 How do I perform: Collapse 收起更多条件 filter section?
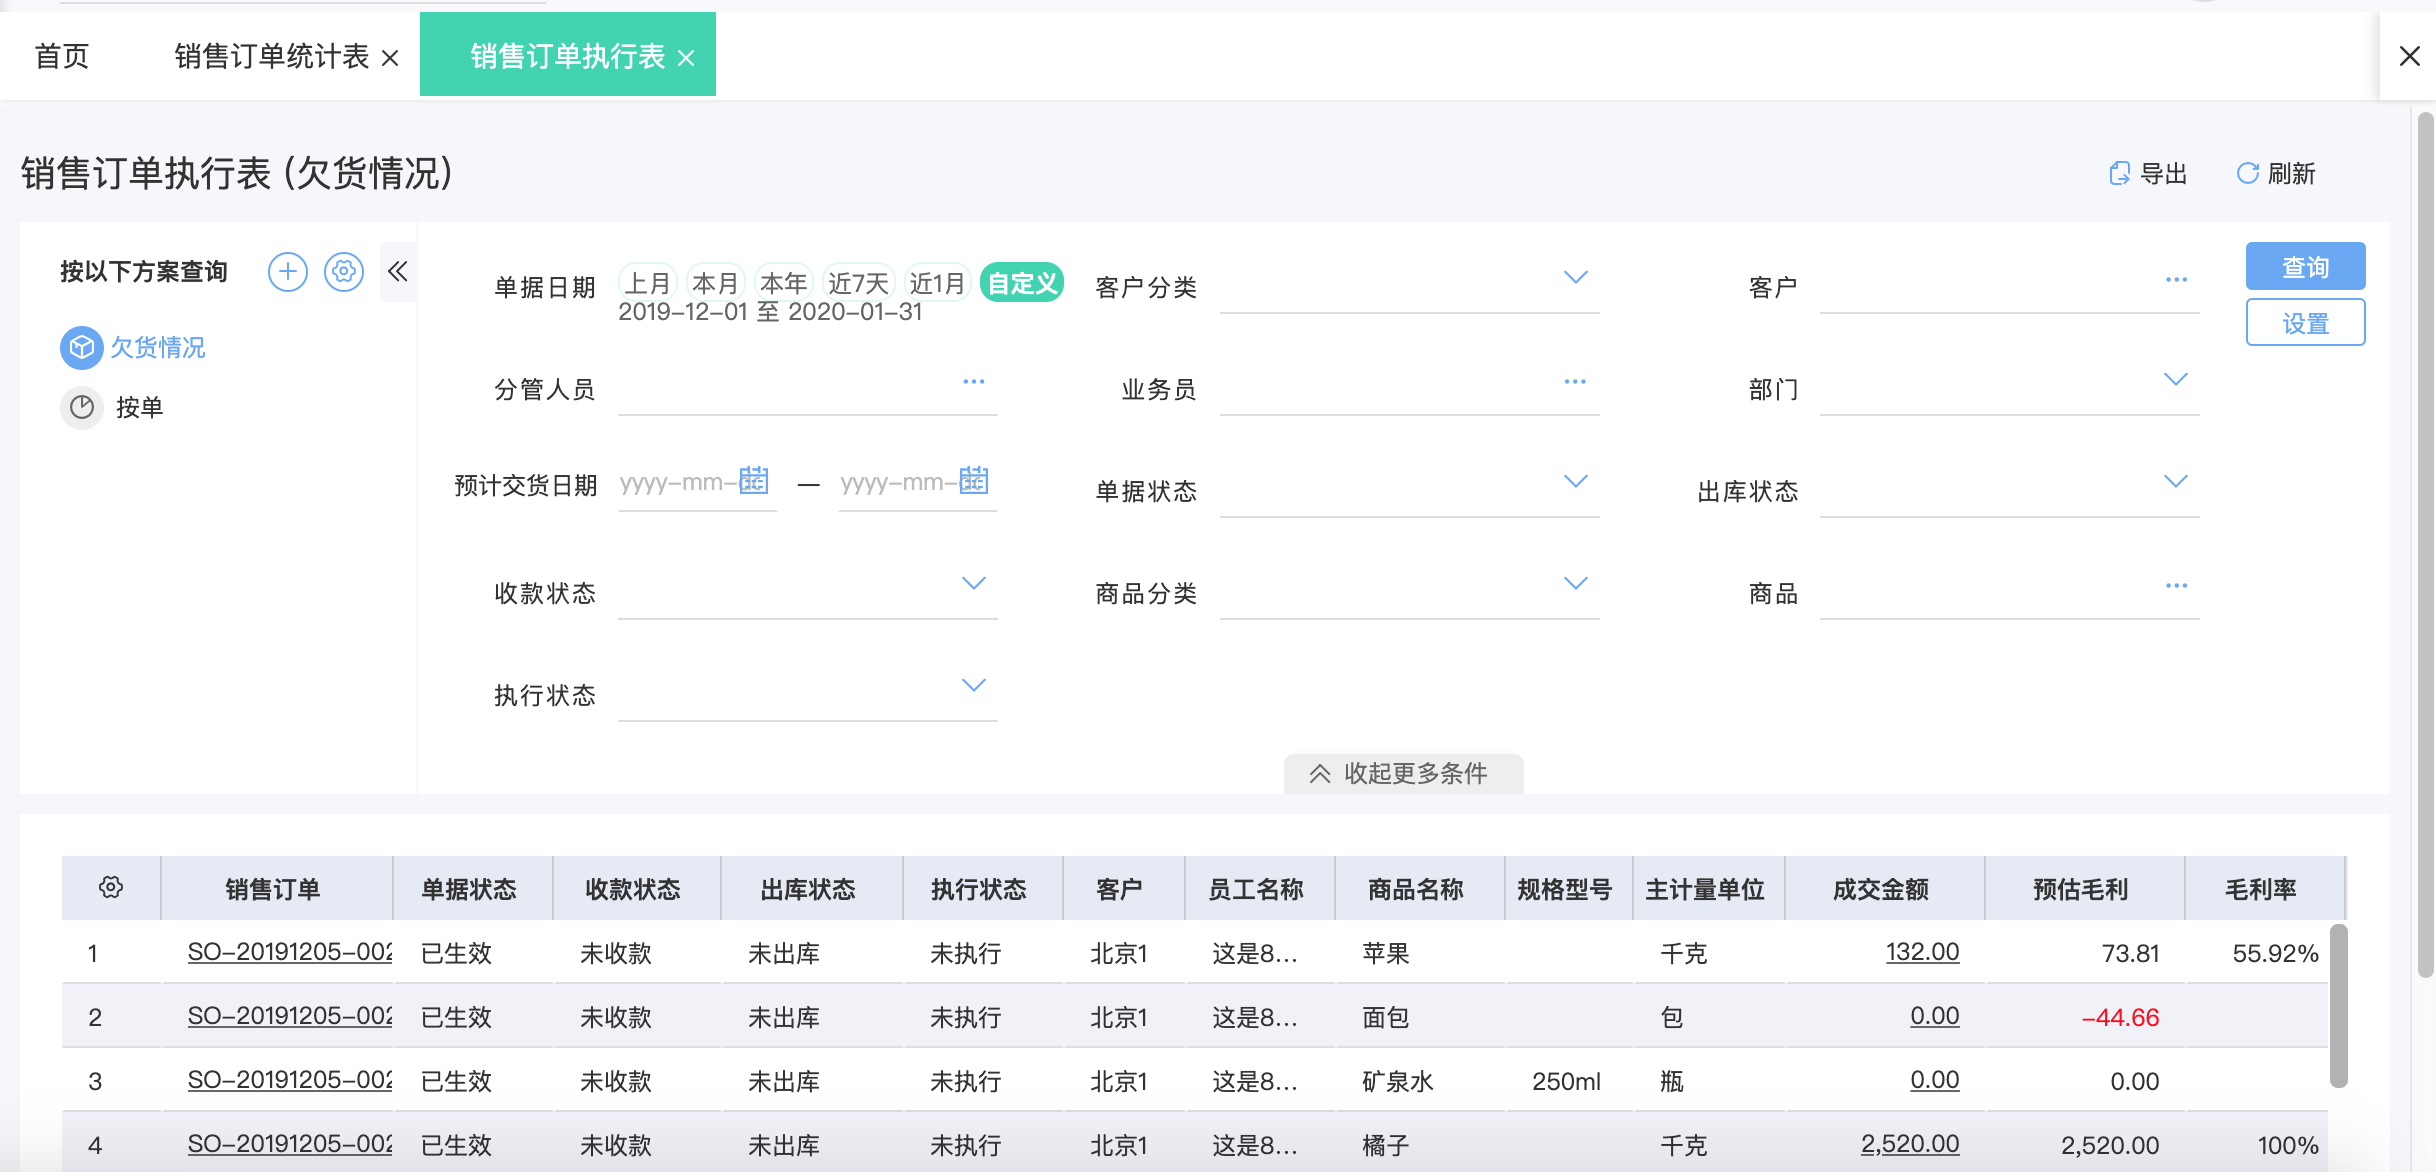1397,773
